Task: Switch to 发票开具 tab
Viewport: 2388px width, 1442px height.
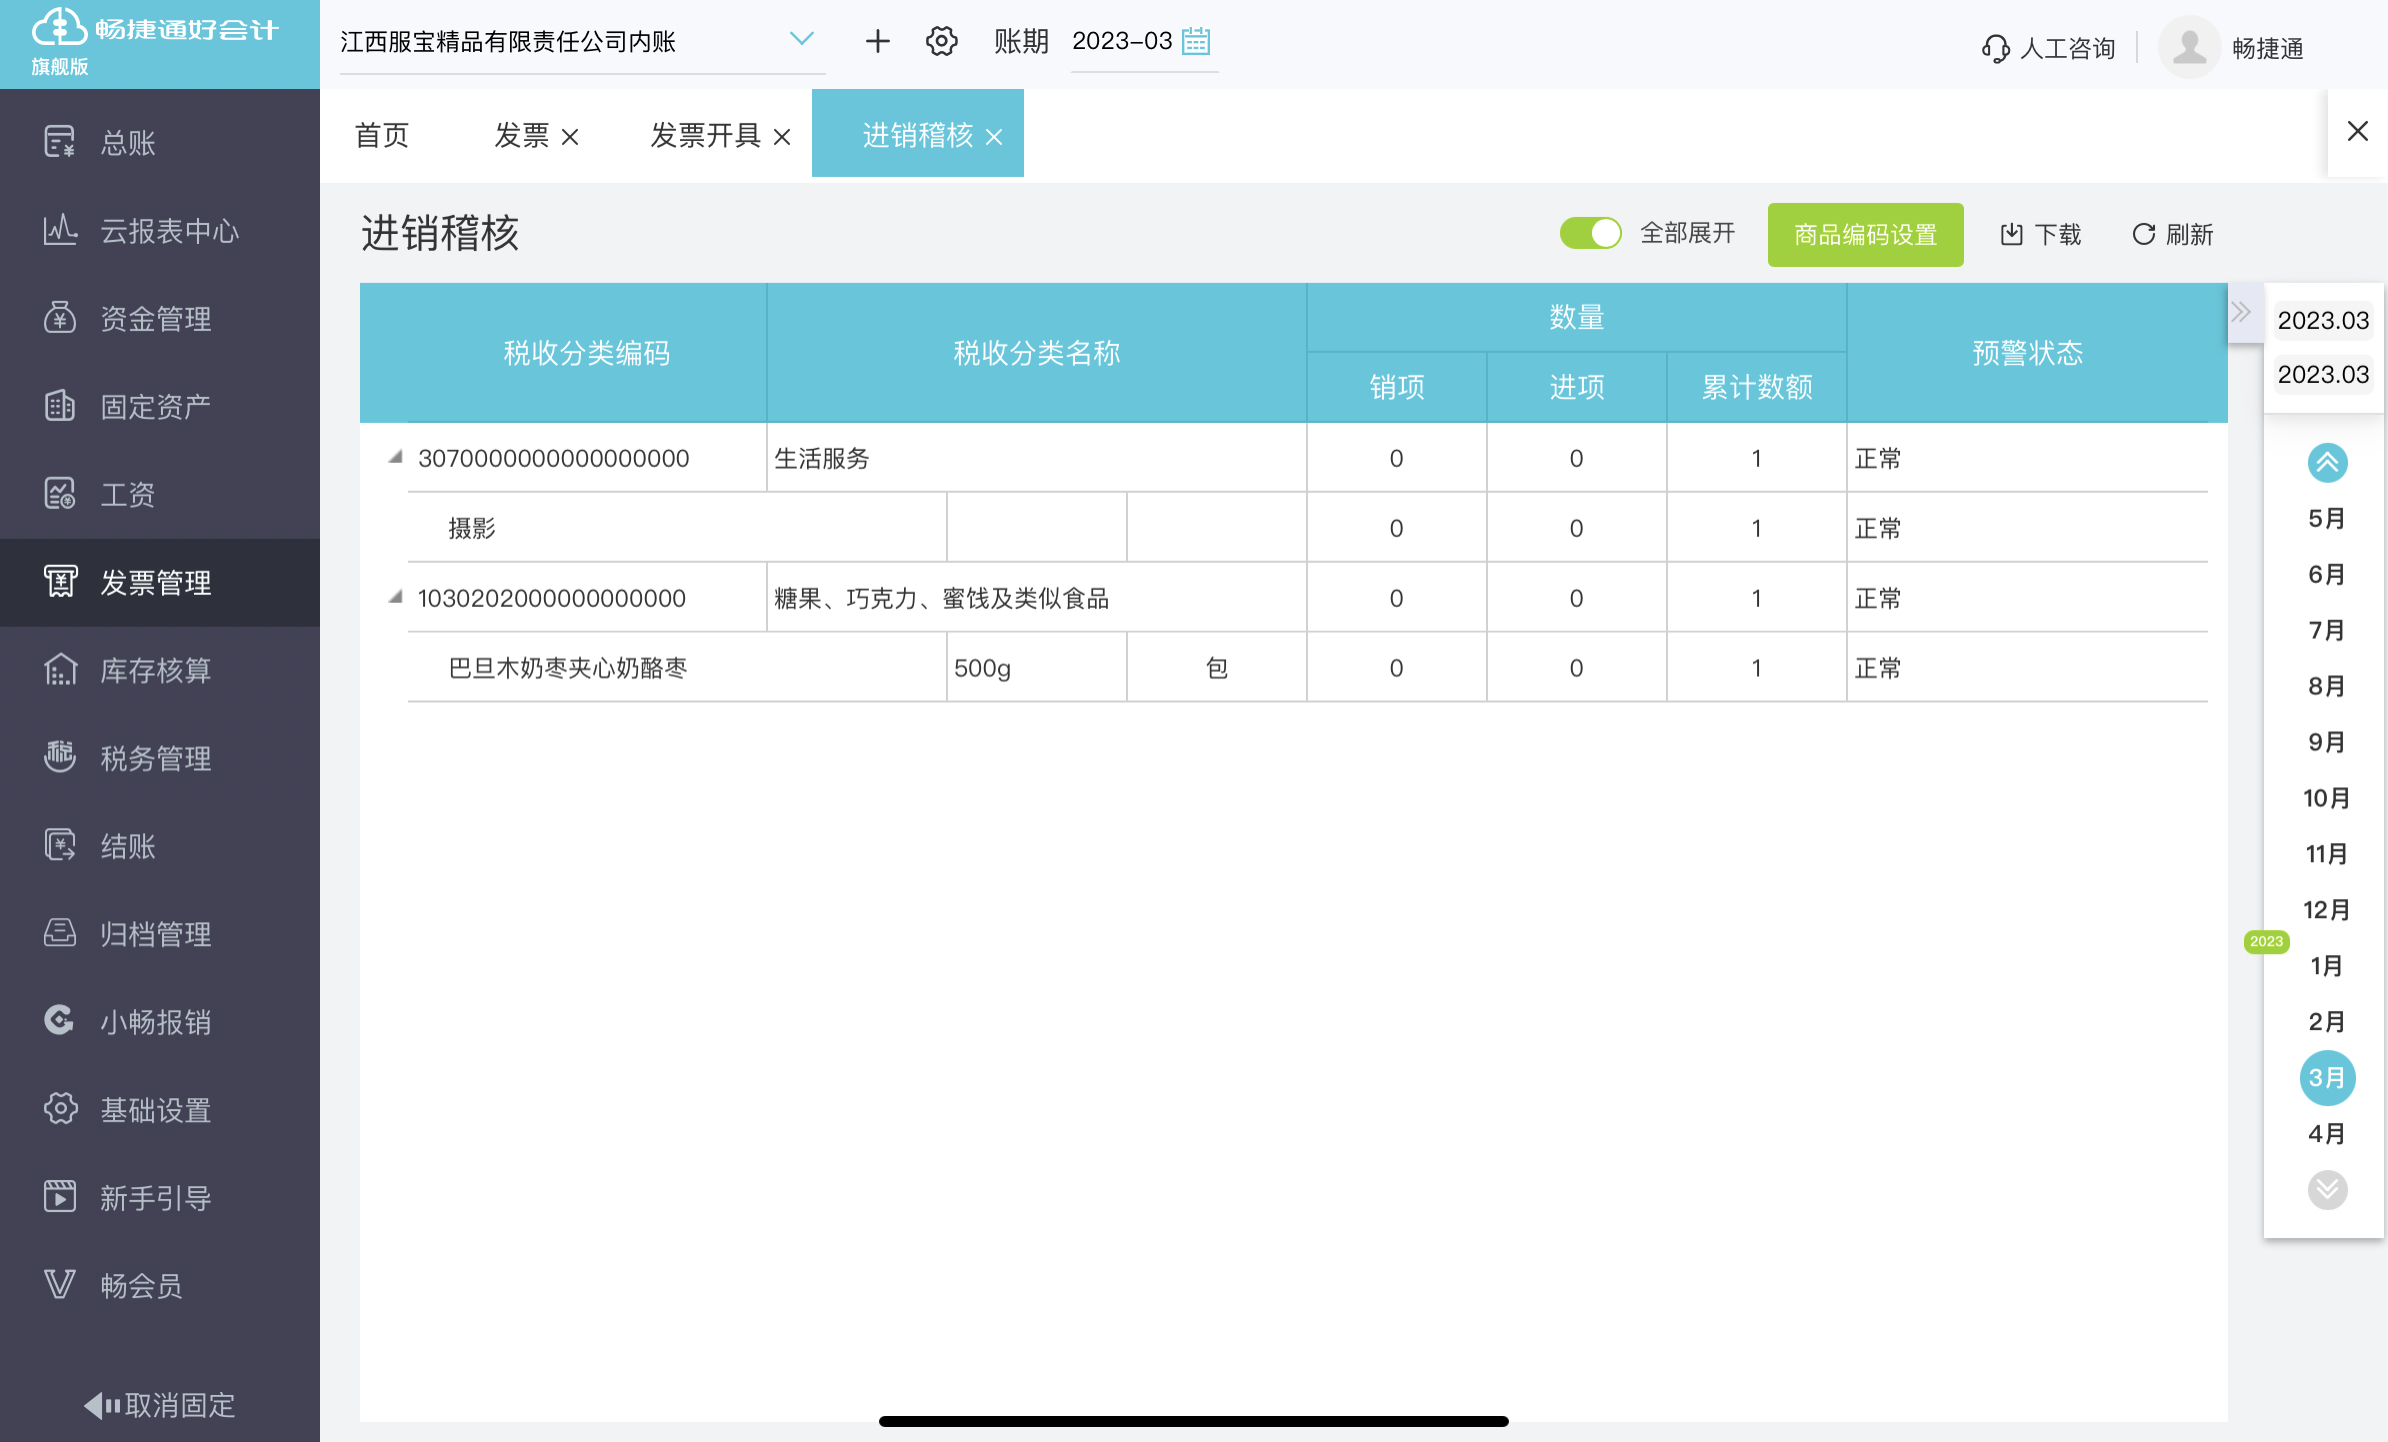Action: [x=708, y=135]
